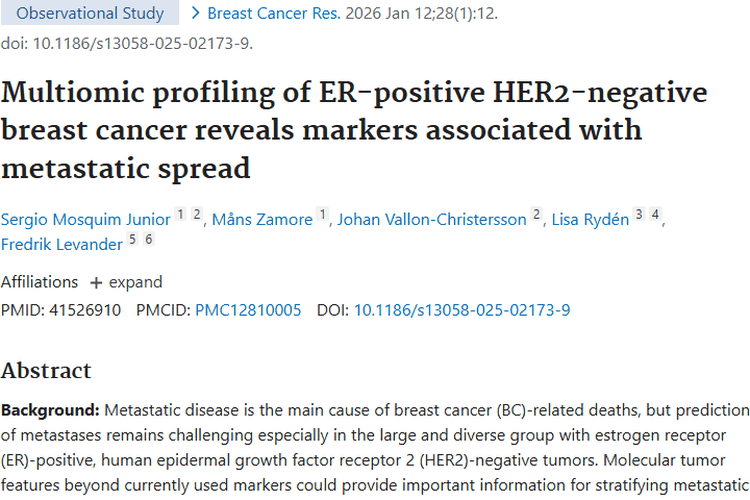Image resolution: width=750 pixels, height=500 pixels.
Task: Open author Fredrik Levander
Action: click(x=62, y=244)
